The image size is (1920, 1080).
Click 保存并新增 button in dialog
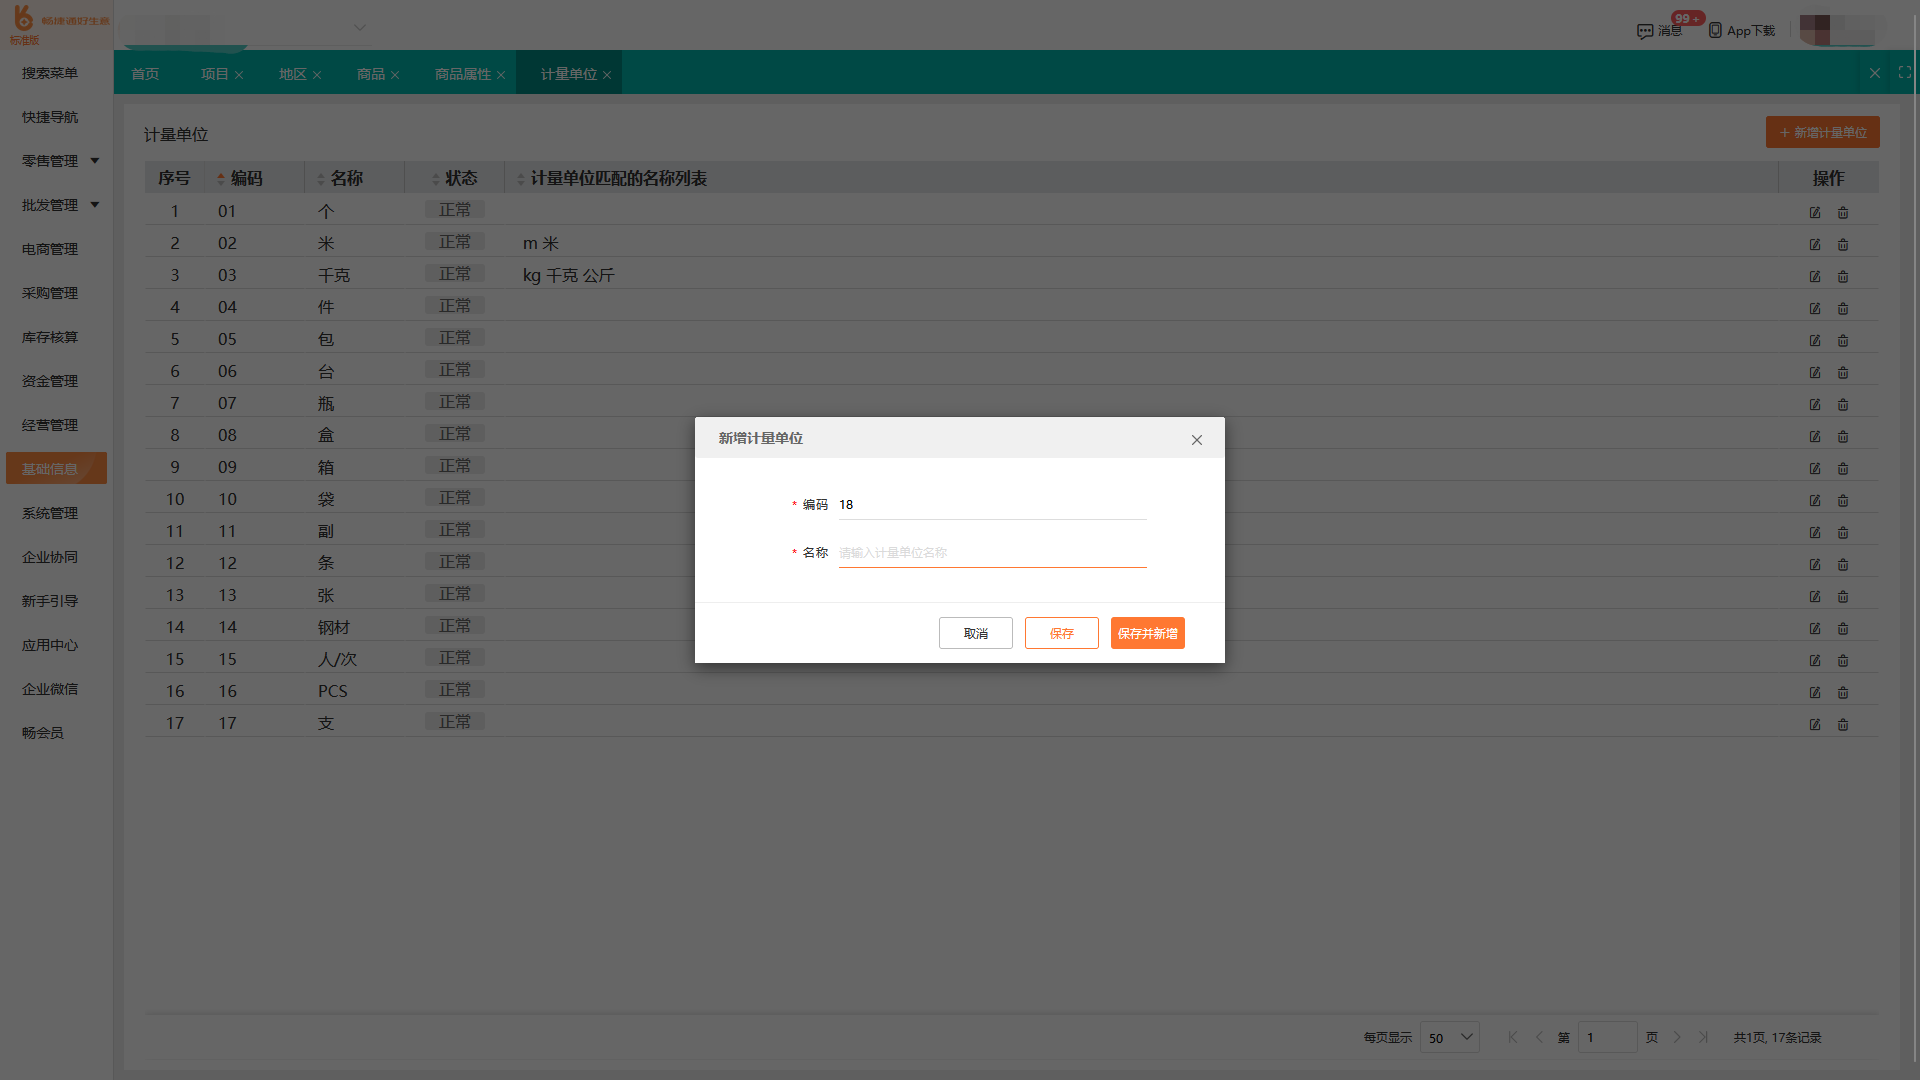point(1146,633)
